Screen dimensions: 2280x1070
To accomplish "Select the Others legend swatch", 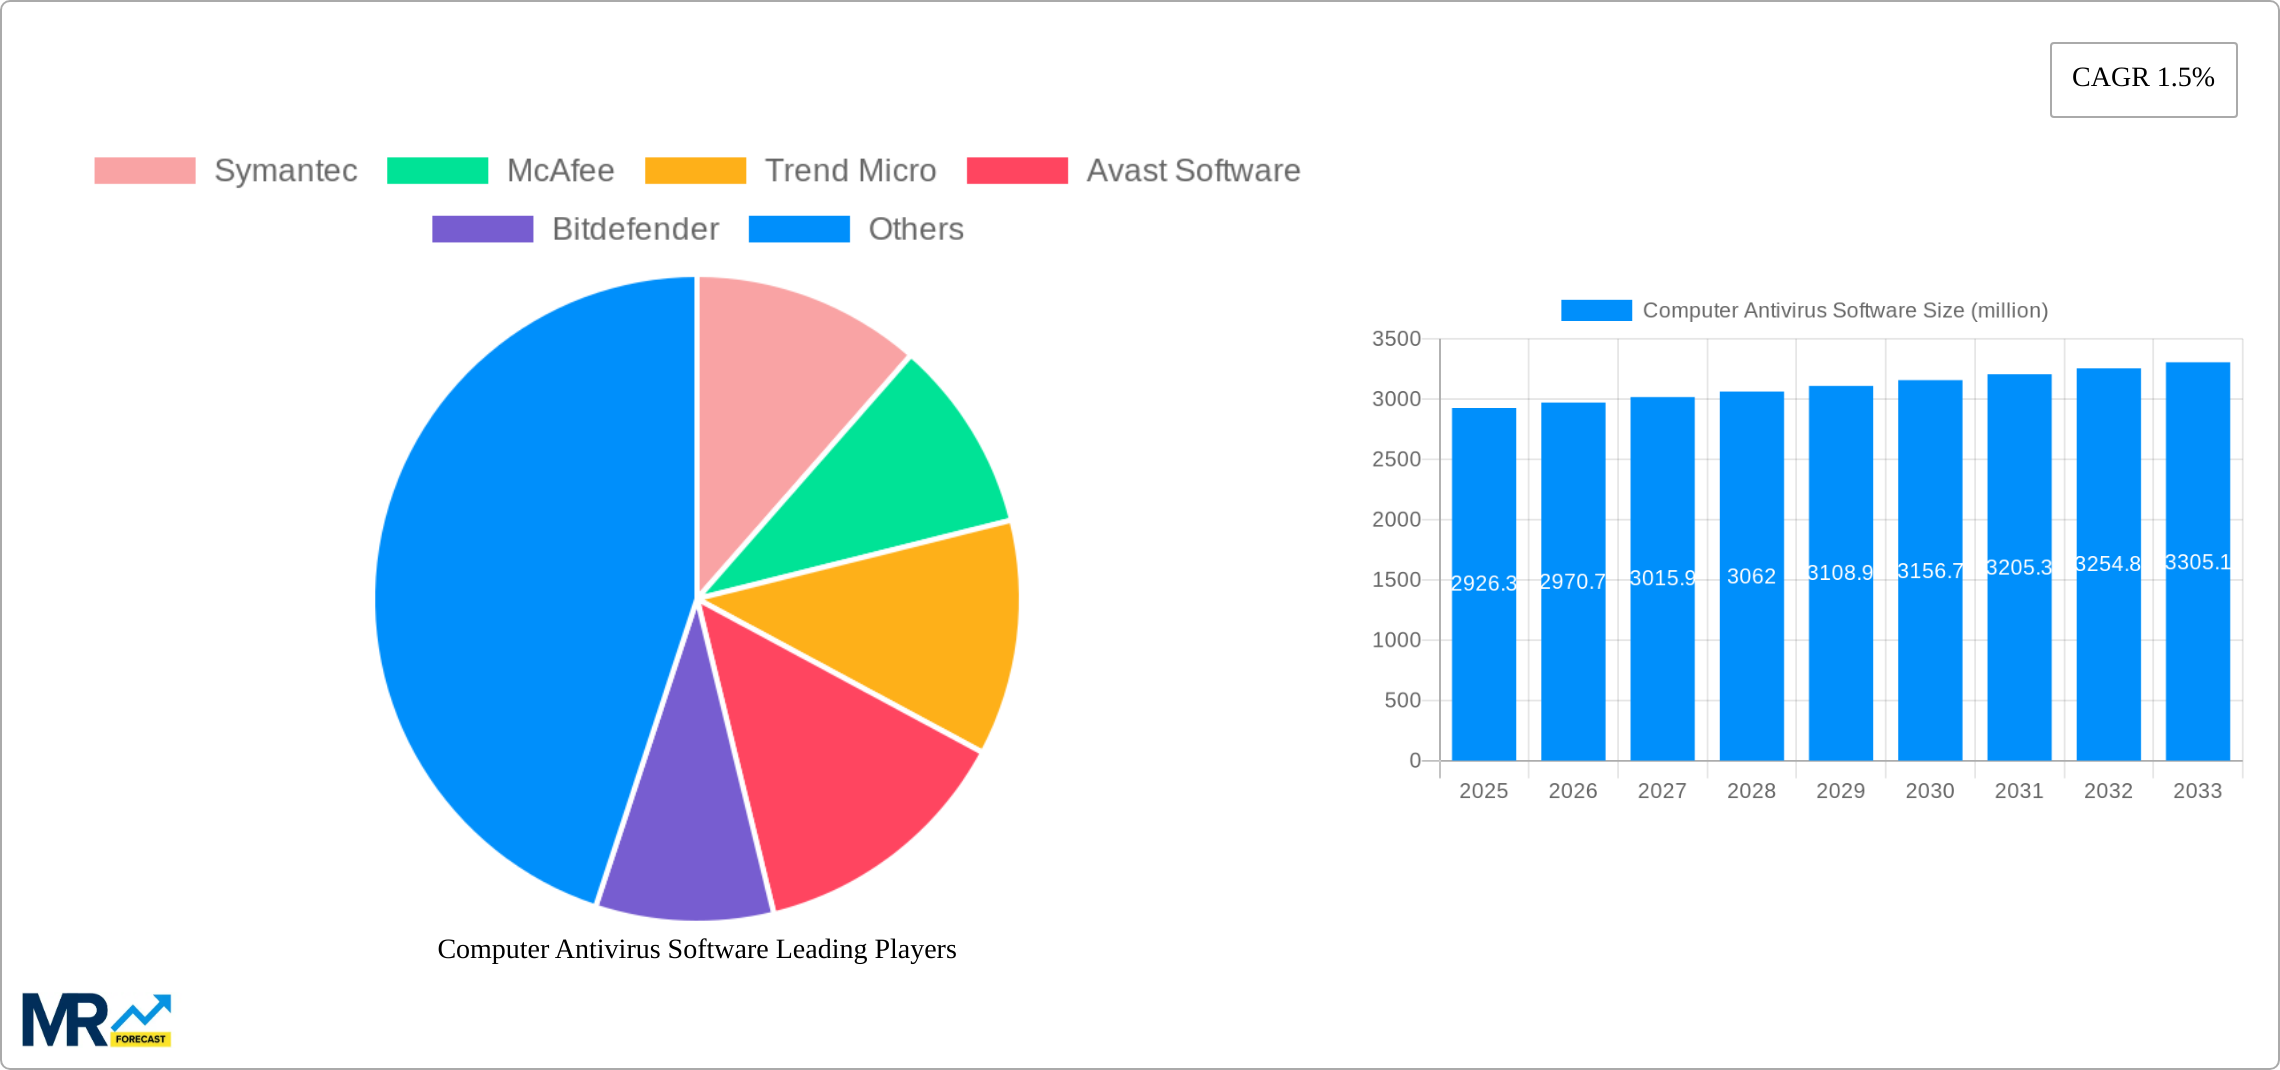I will pos(799,229).
